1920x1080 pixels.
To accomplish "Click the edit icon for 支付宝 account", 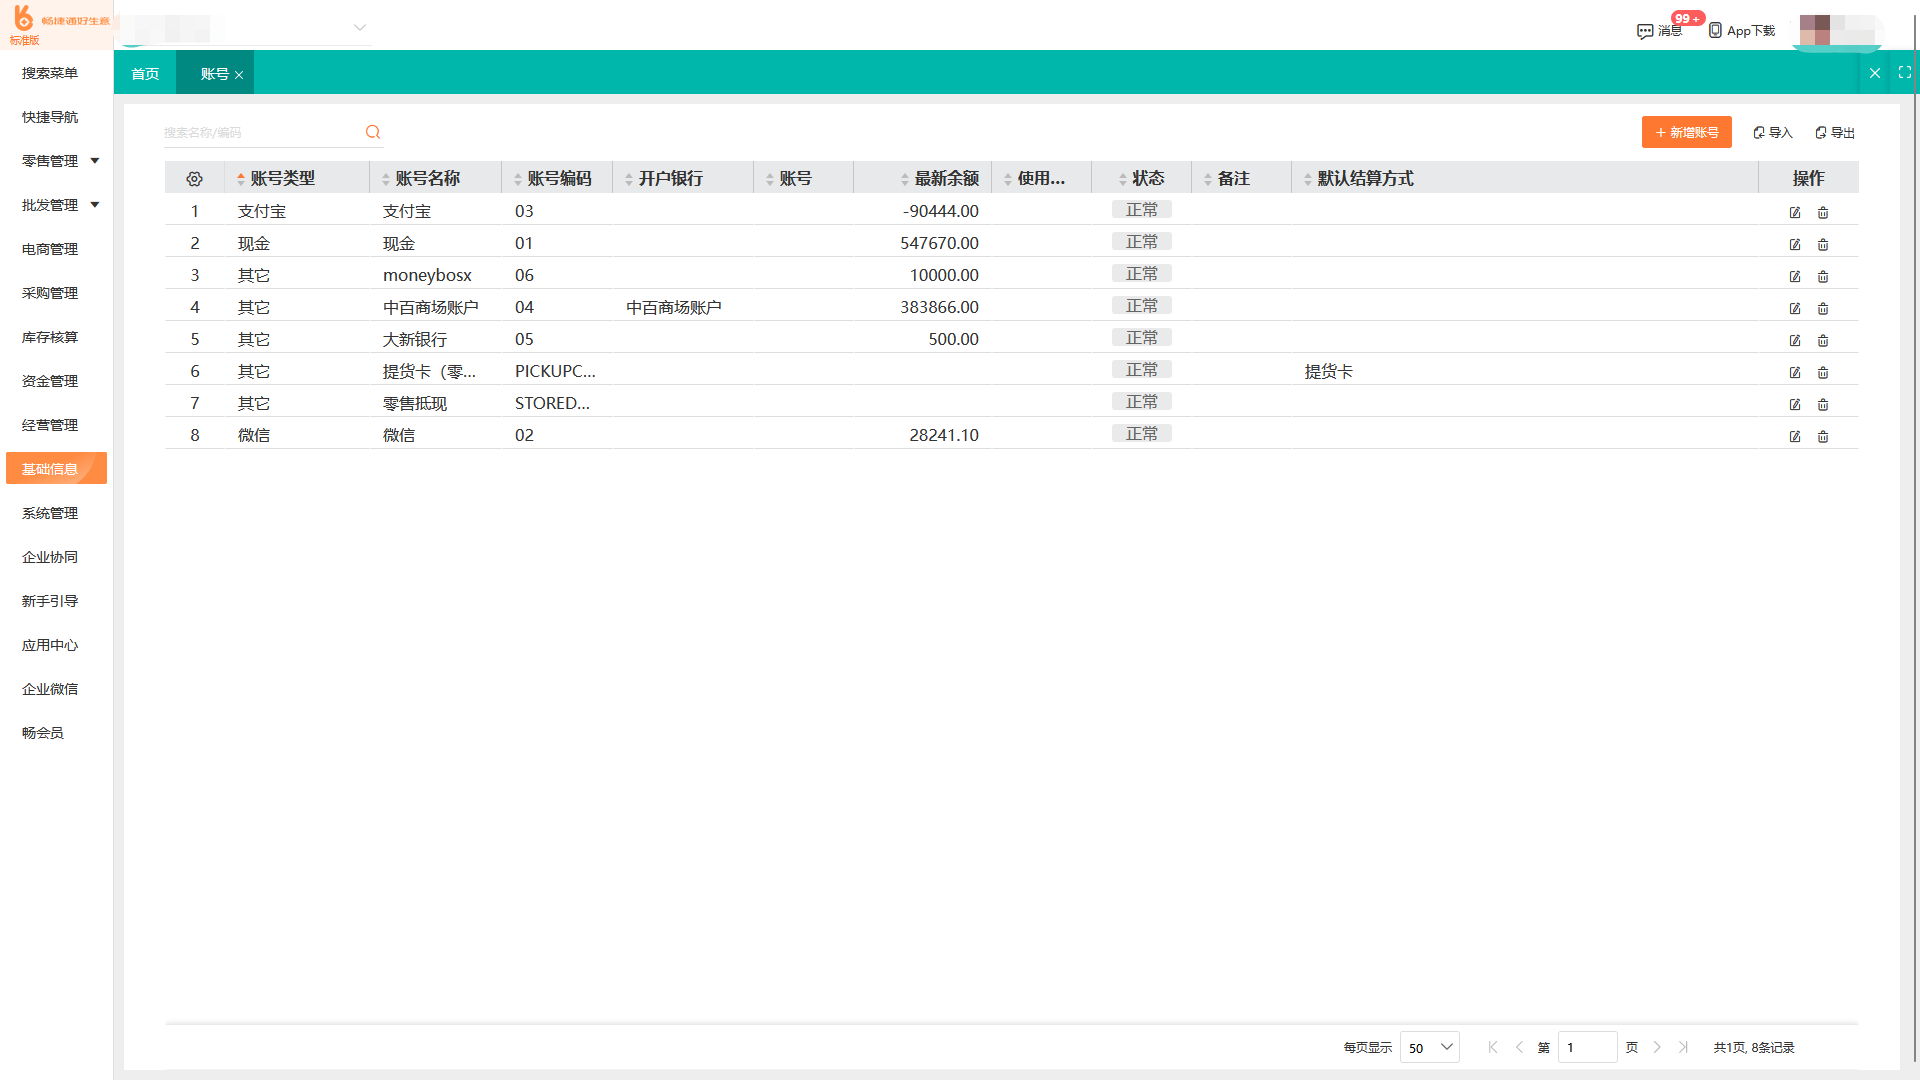I will (x=1795, y=211).
